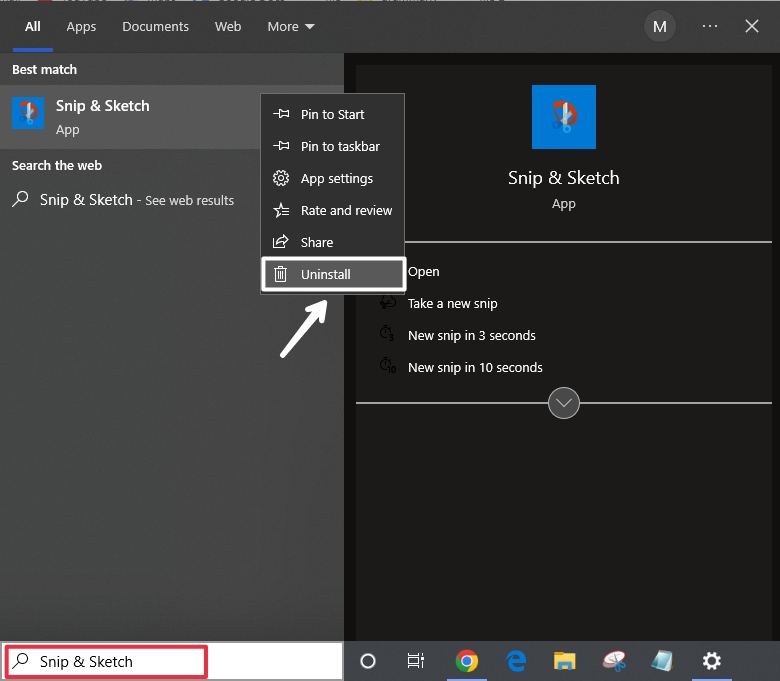Open Settings gear on the taskbar
This screenshot has height=681, width=780.
711,661
